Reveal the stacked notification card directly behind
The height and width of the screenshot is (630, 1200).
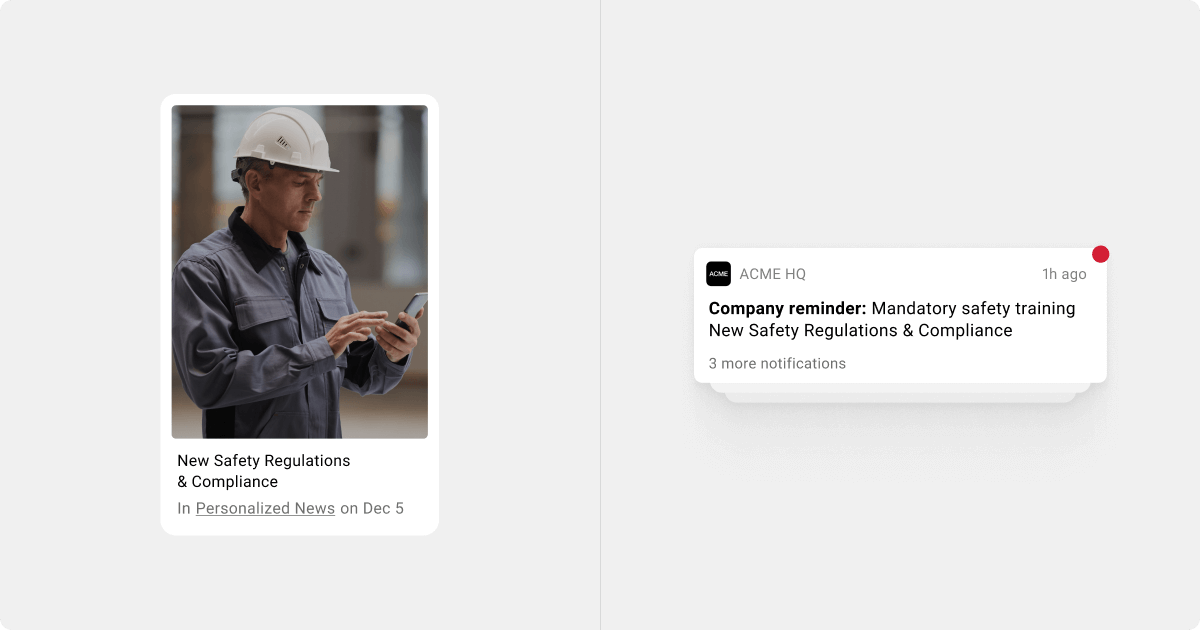[x=900, y=387]
